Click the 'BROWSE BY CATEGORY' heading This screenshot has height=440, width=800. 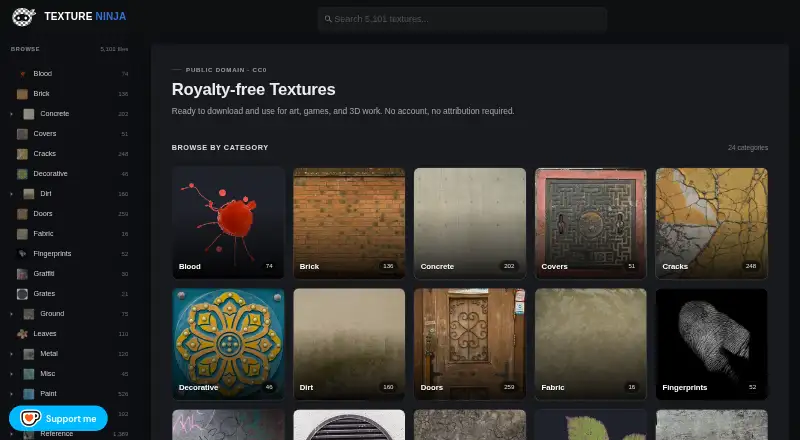(220, 148)
